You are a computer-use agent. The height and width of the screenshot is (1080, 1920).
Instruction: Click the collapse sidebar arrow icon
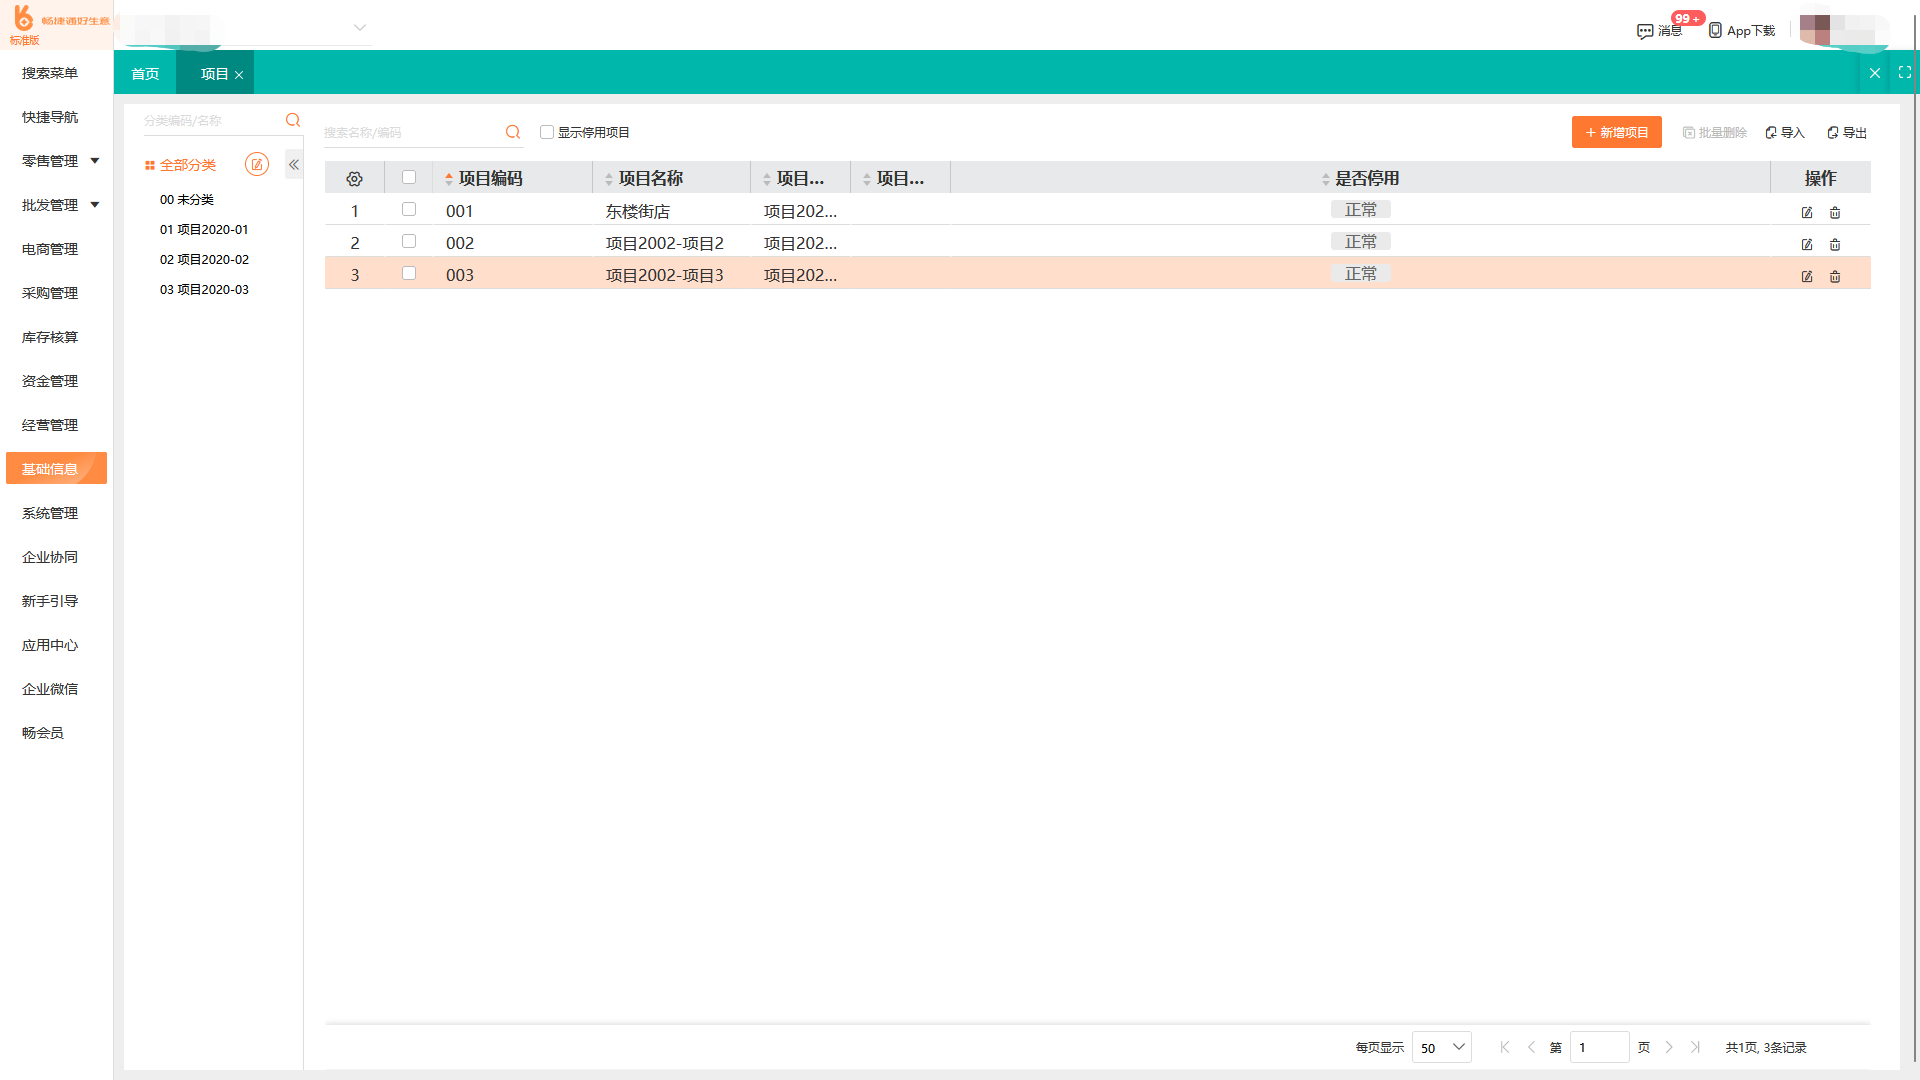click(x=294, y=164)
